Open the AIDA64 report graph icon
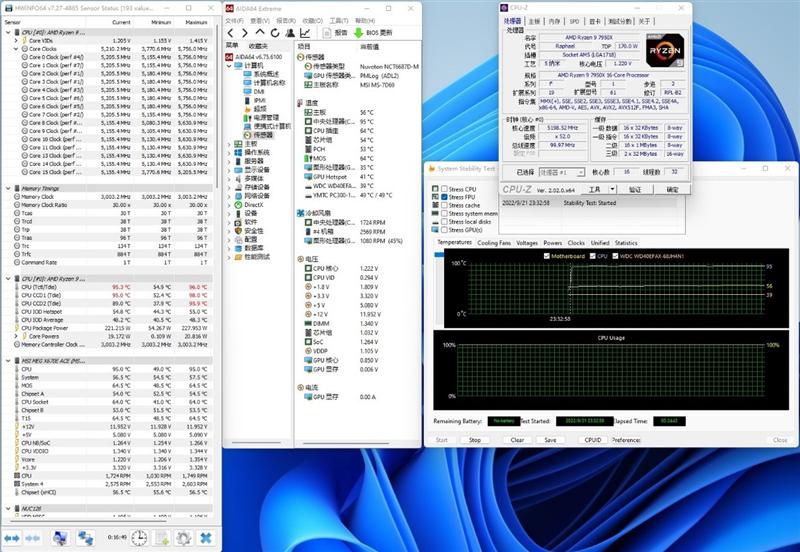This screenshot has height=552, width=800. pos(305,33)
